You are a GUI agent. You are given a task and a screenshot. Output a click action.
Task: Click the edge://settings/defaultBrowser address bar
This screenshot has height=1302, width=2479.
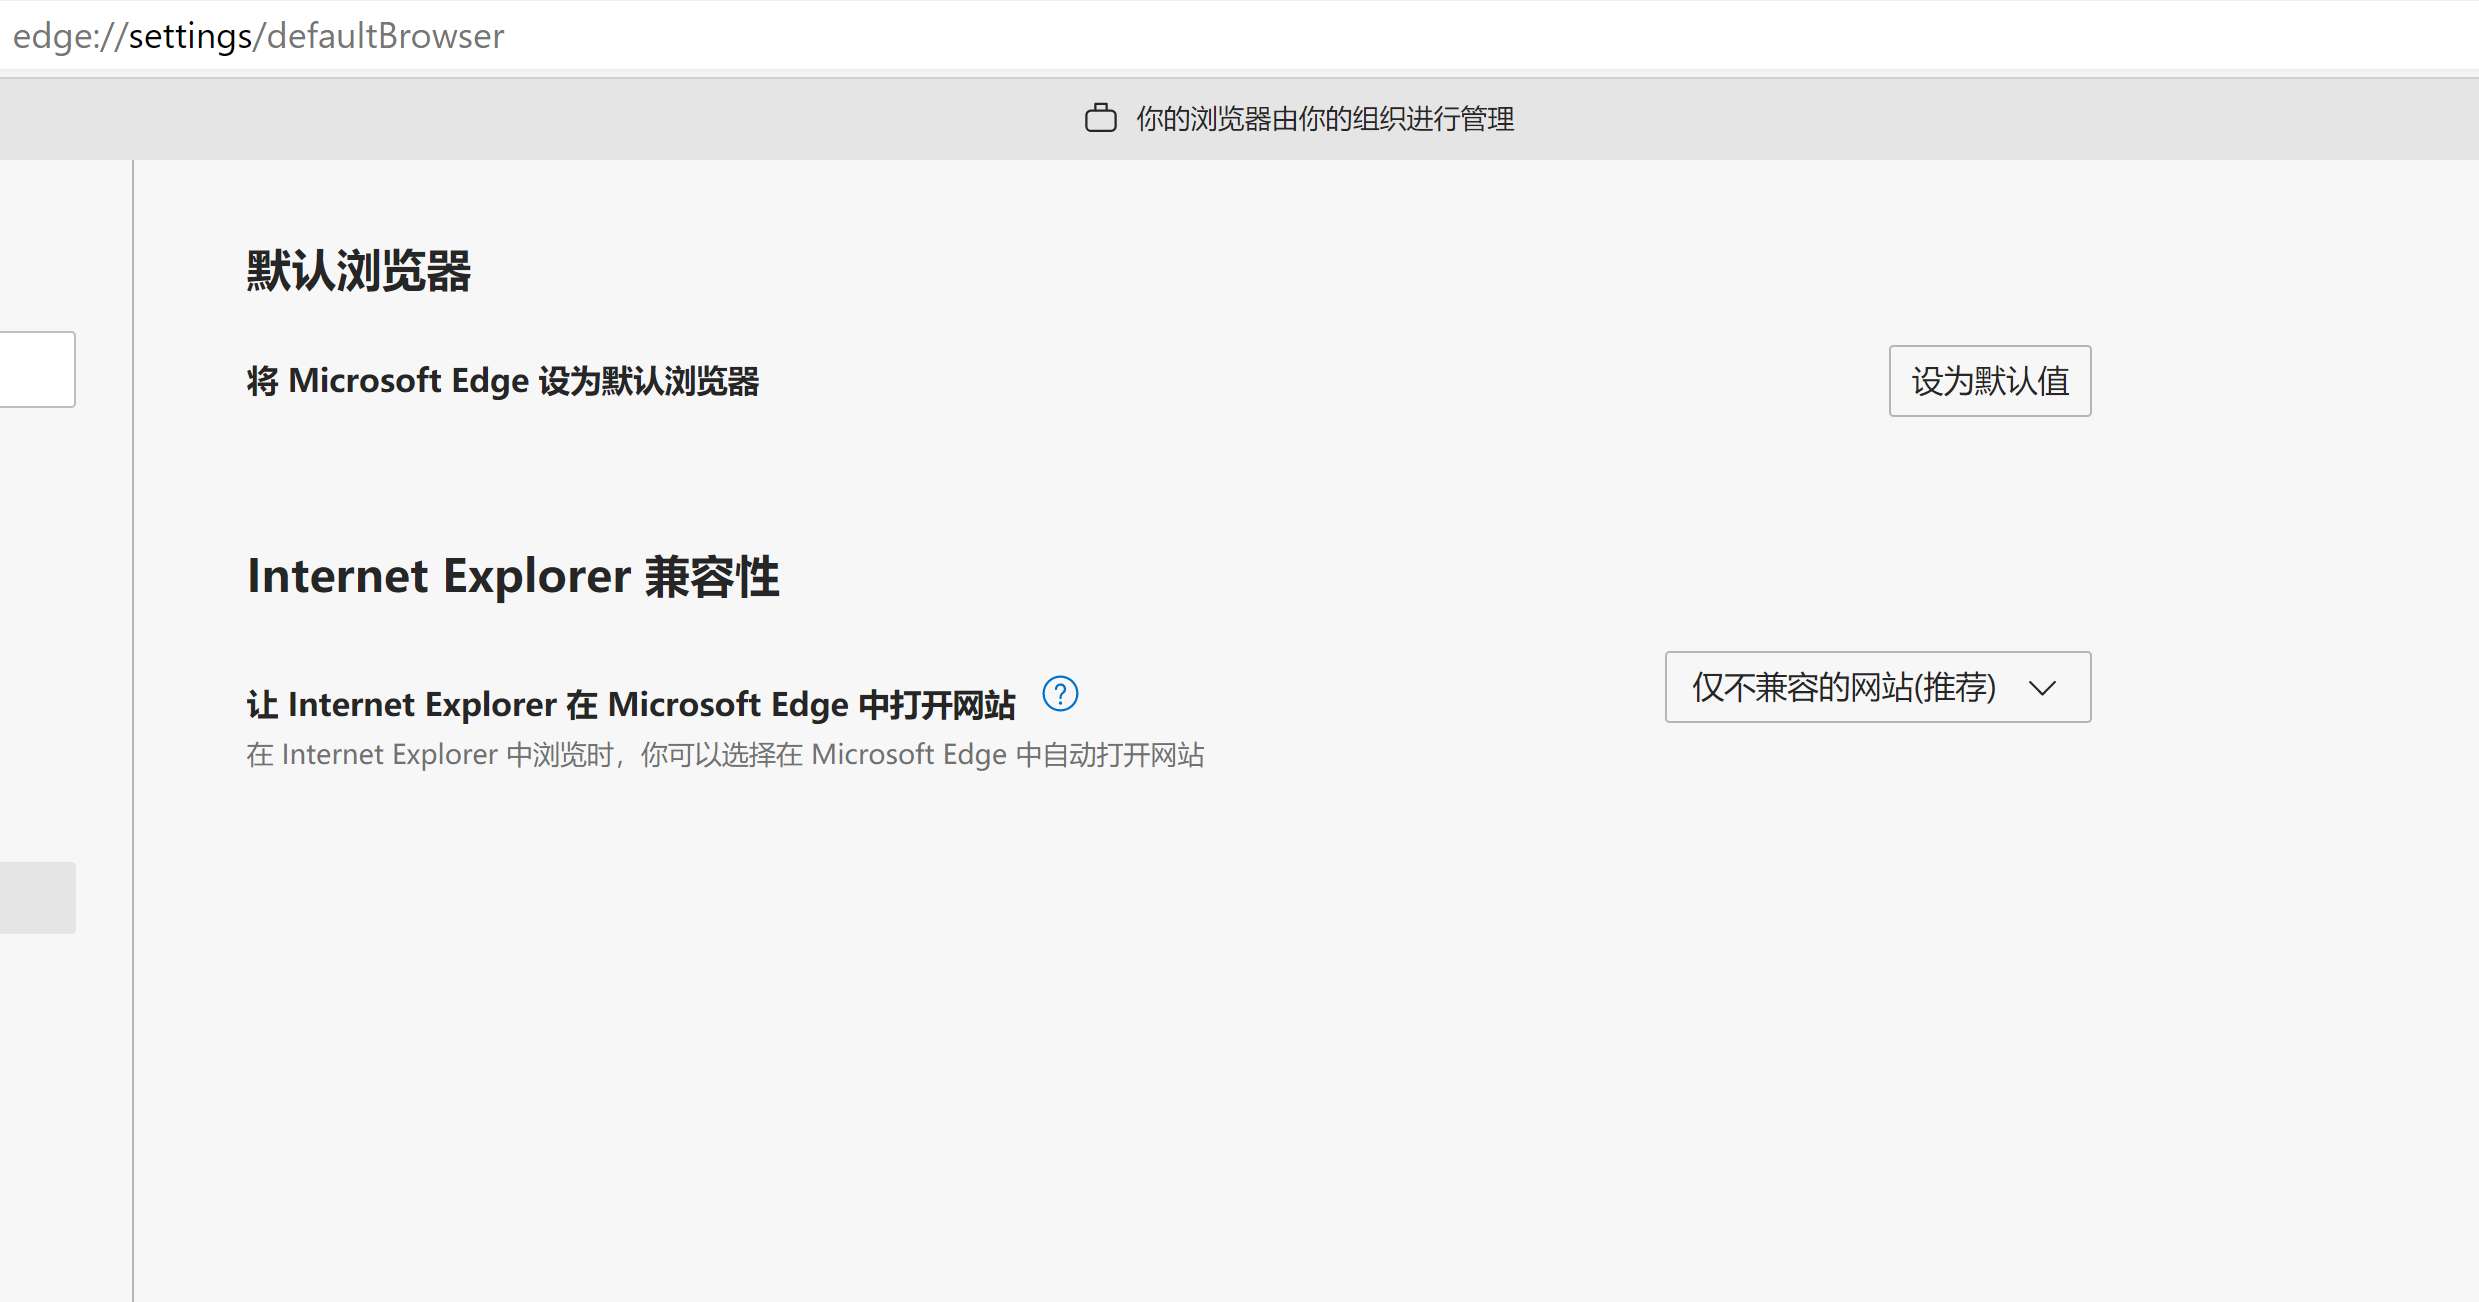click(x=258, y=36)
